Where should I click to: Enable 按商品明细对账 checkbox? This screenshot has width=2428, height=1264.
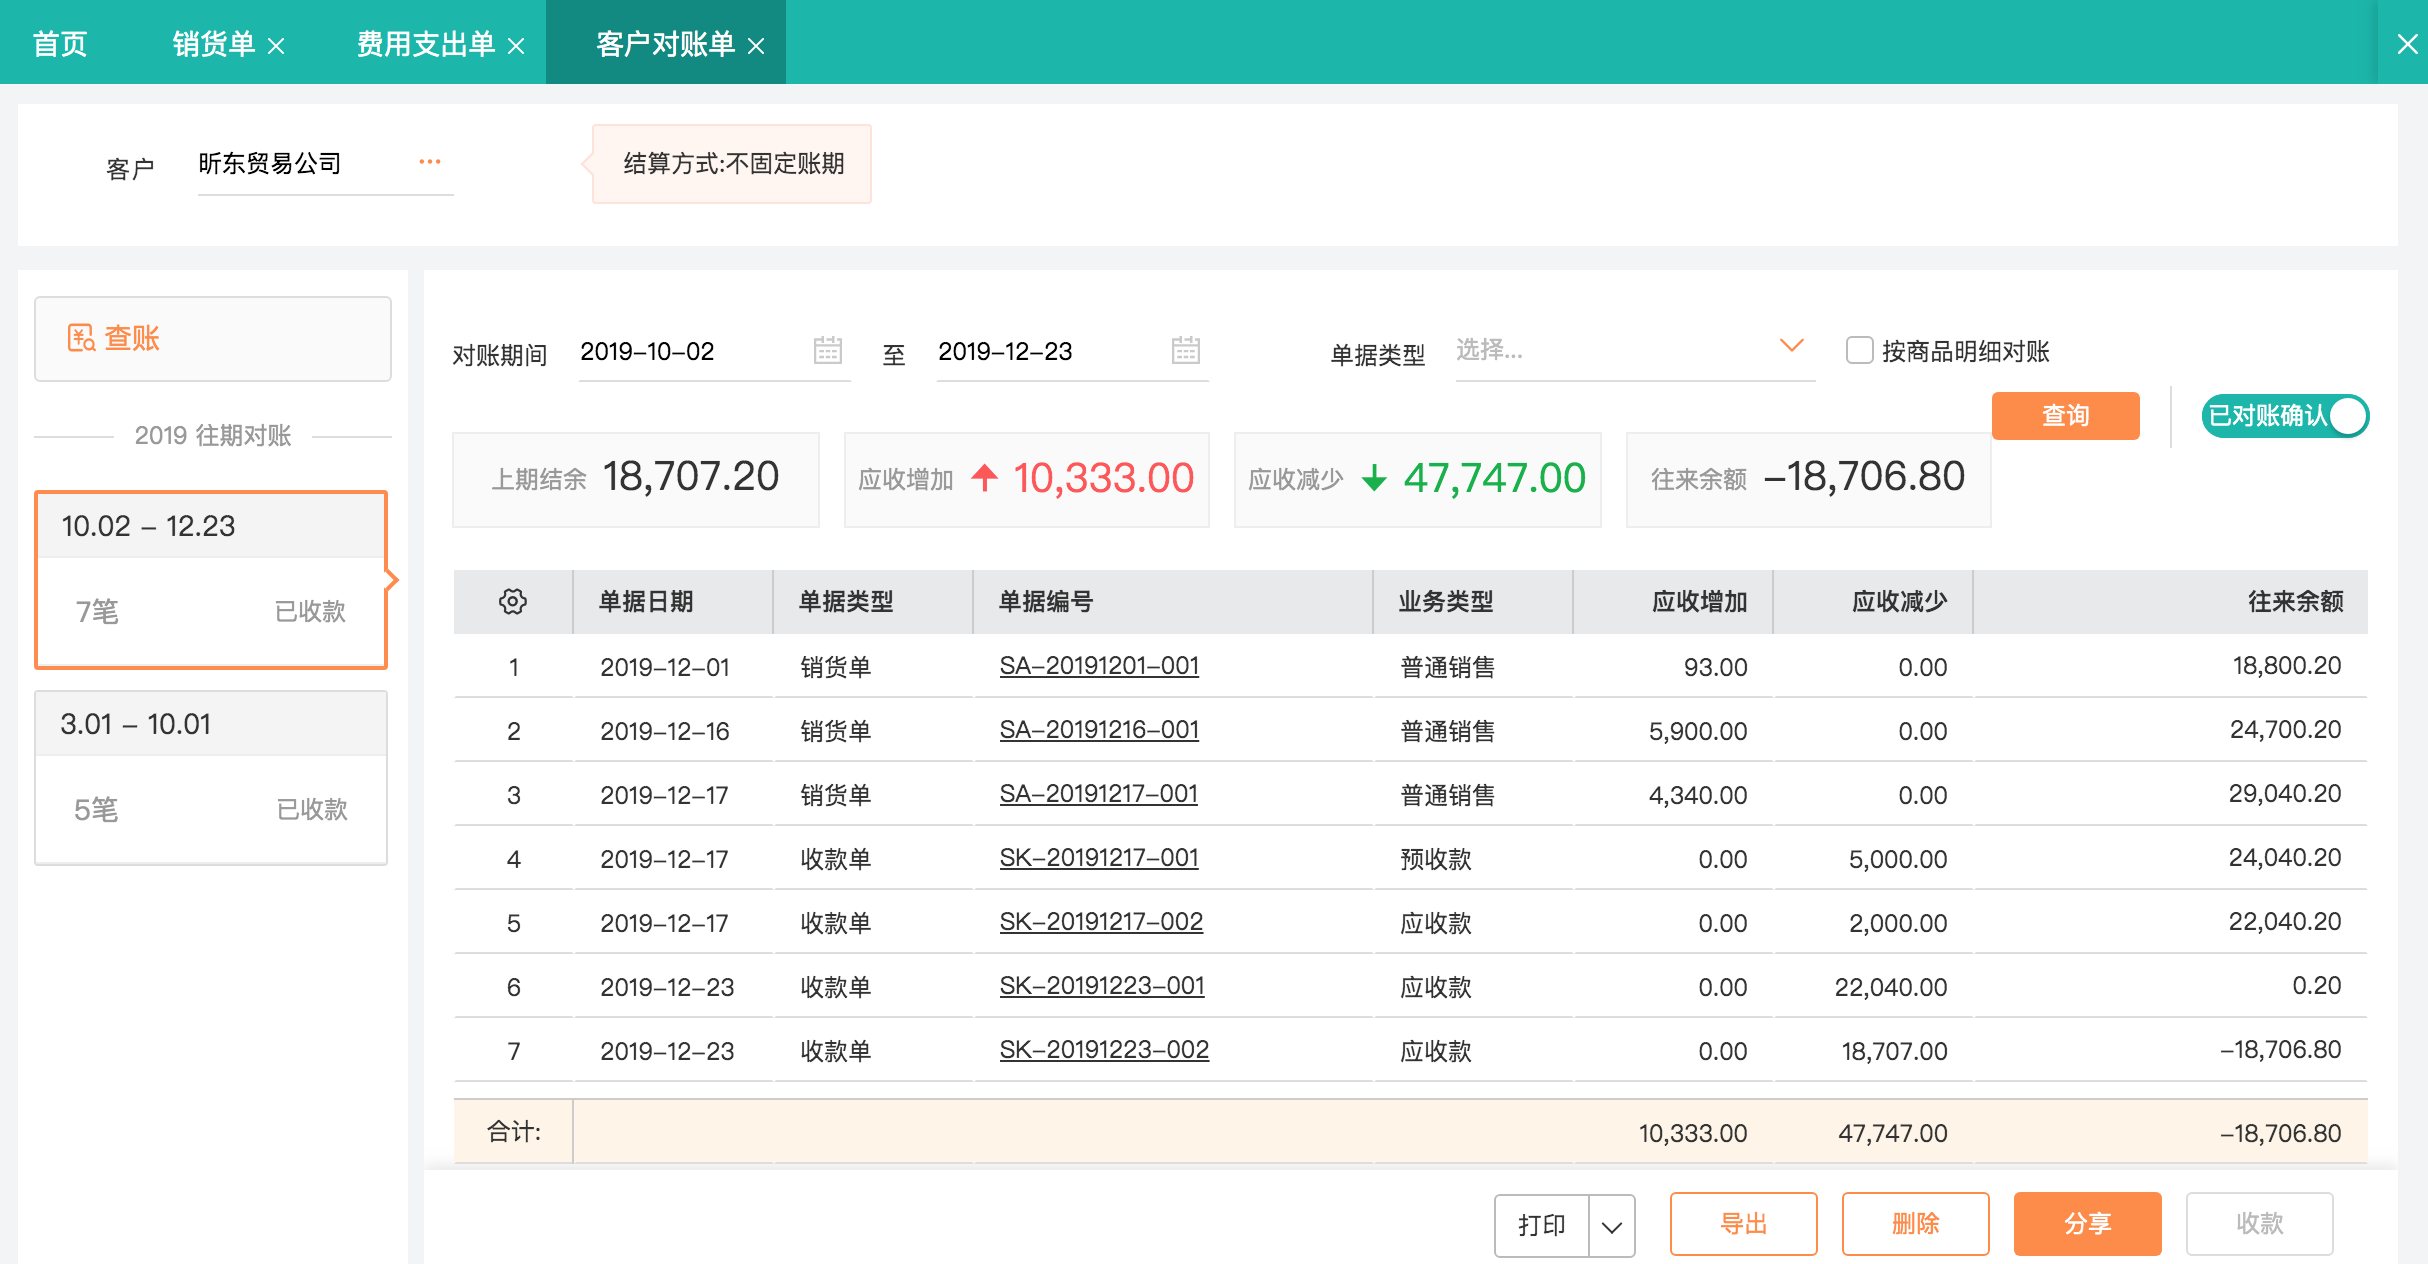coord(1861,352)
